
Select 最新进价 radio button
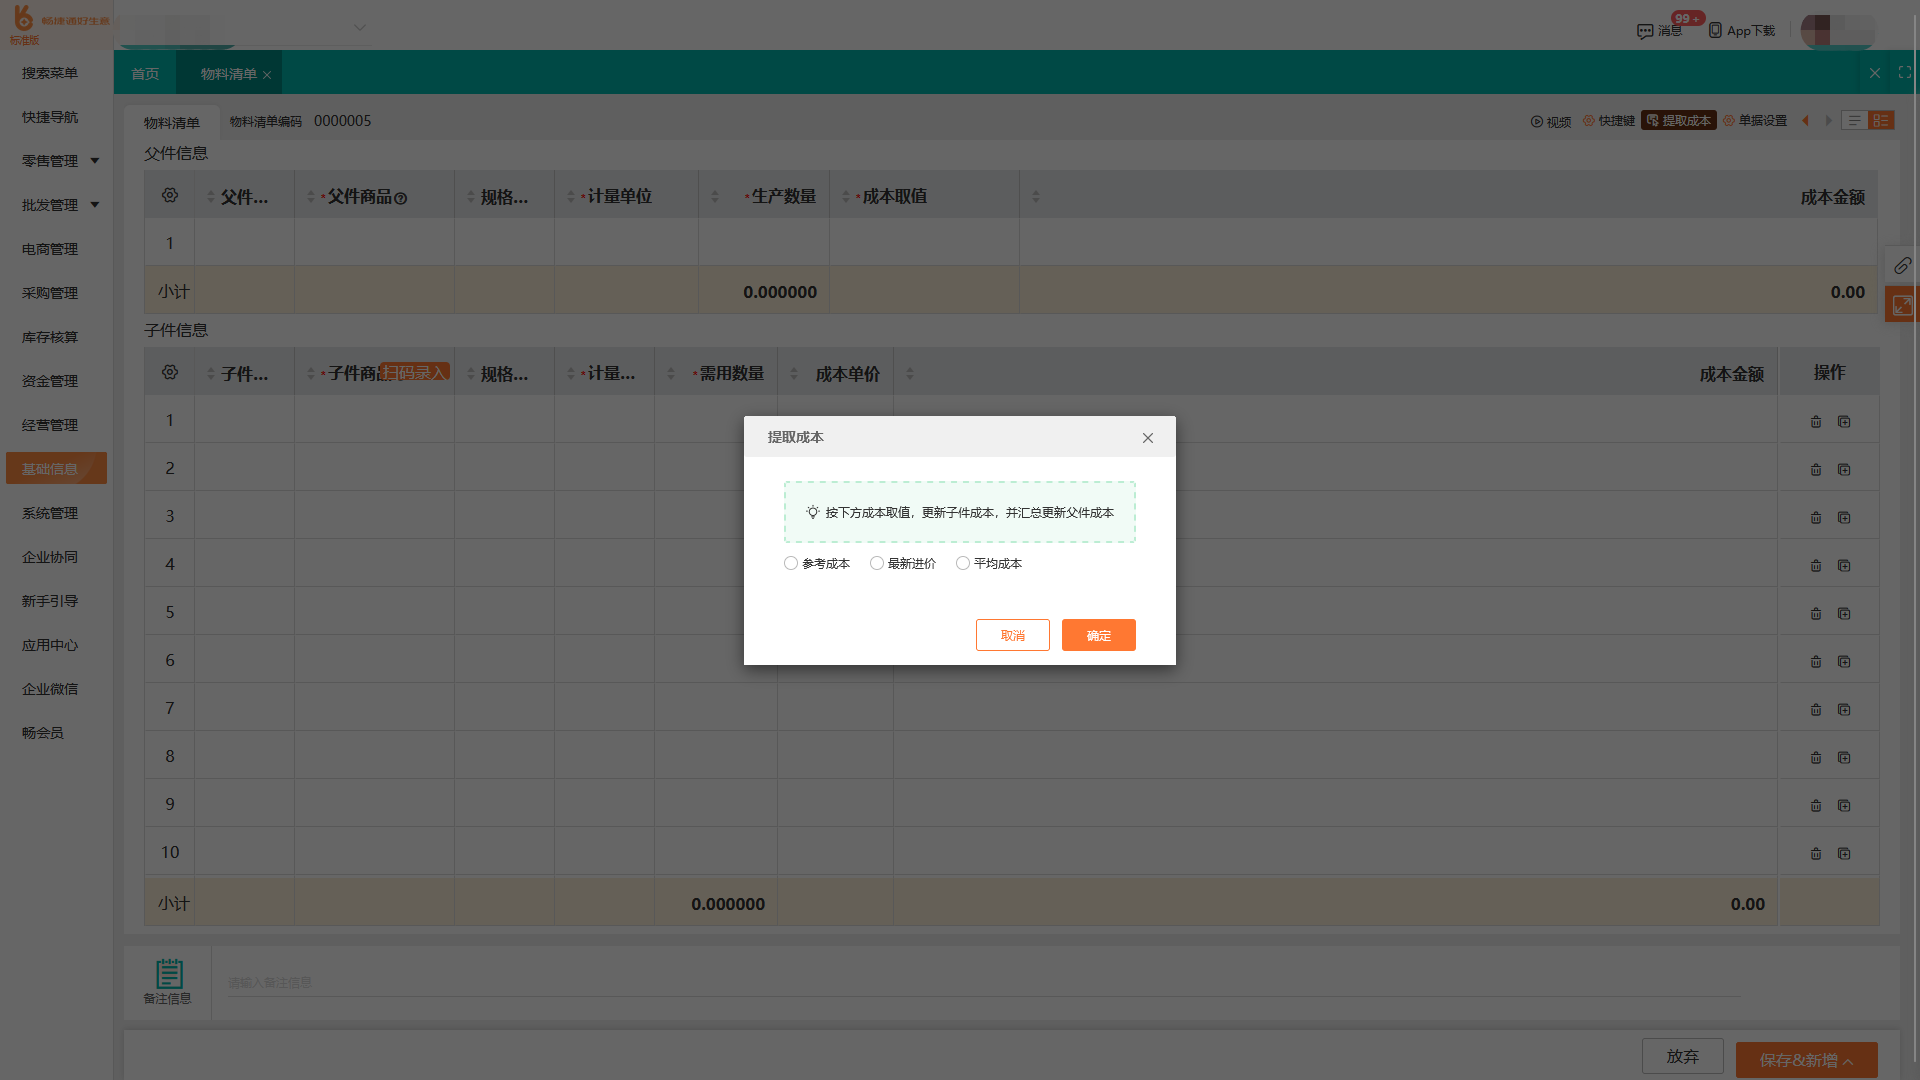(x=877, y=563)
